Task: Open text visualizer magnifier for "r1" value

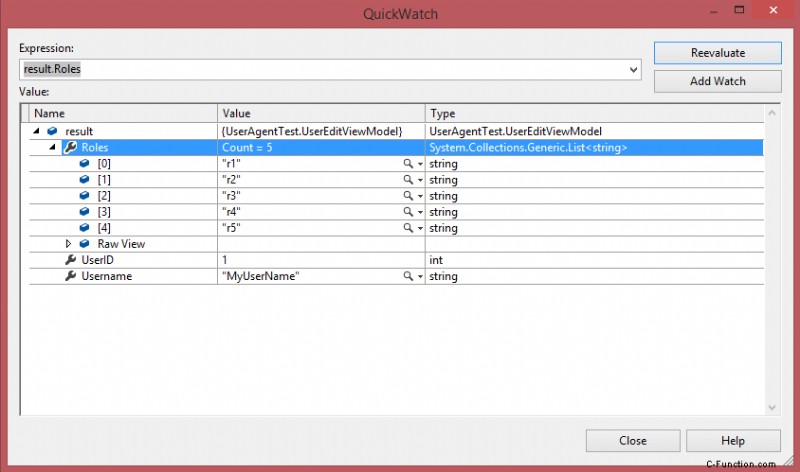Action: [x=407, y=163]
